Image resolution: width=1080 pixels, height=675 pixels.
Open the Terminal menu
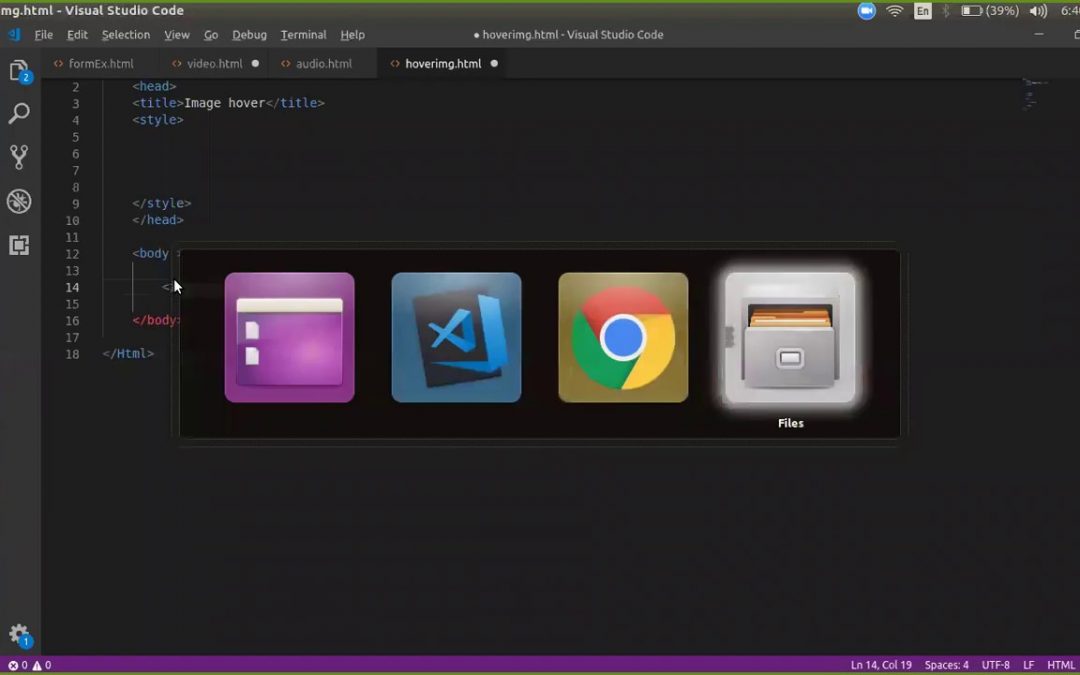303,34
